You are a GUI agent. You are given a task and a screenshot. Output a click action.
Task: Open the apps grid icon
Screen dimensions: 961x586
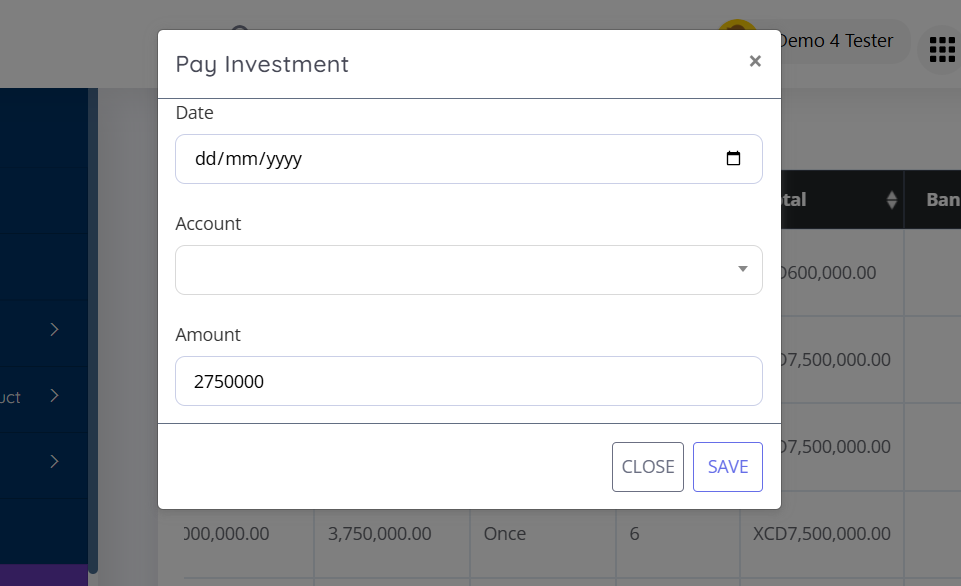[941, 48]
